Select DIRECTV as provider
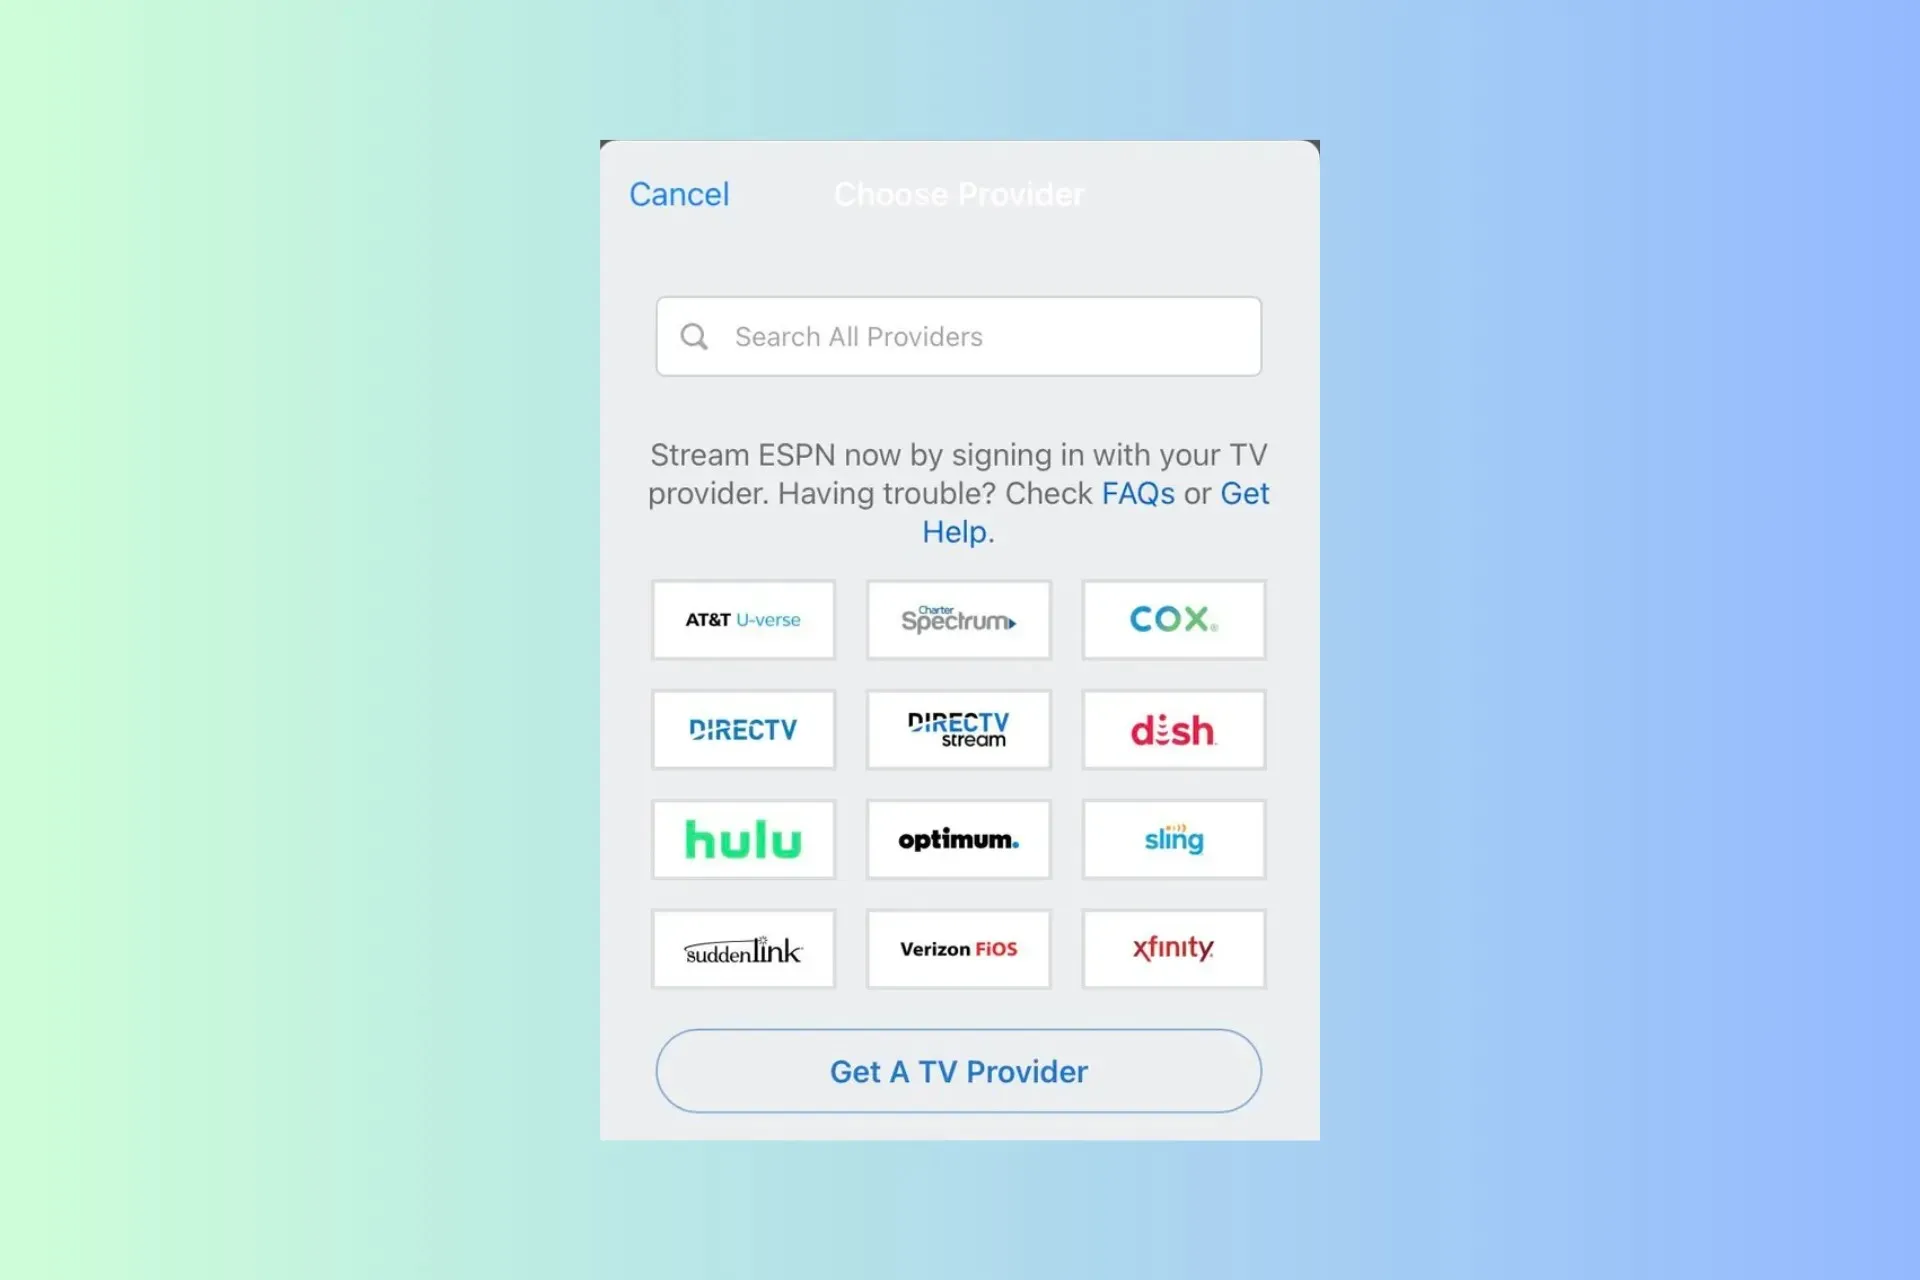 tap(743, 730)
